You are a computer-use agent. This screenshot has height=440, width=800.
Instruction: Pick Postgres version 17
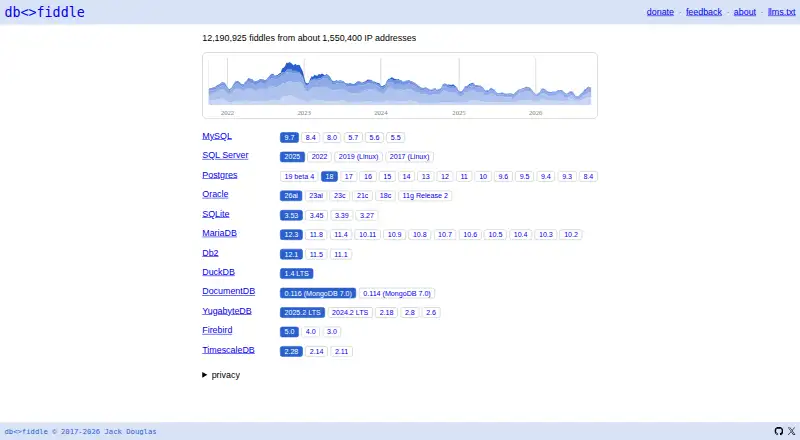point(348,176)
